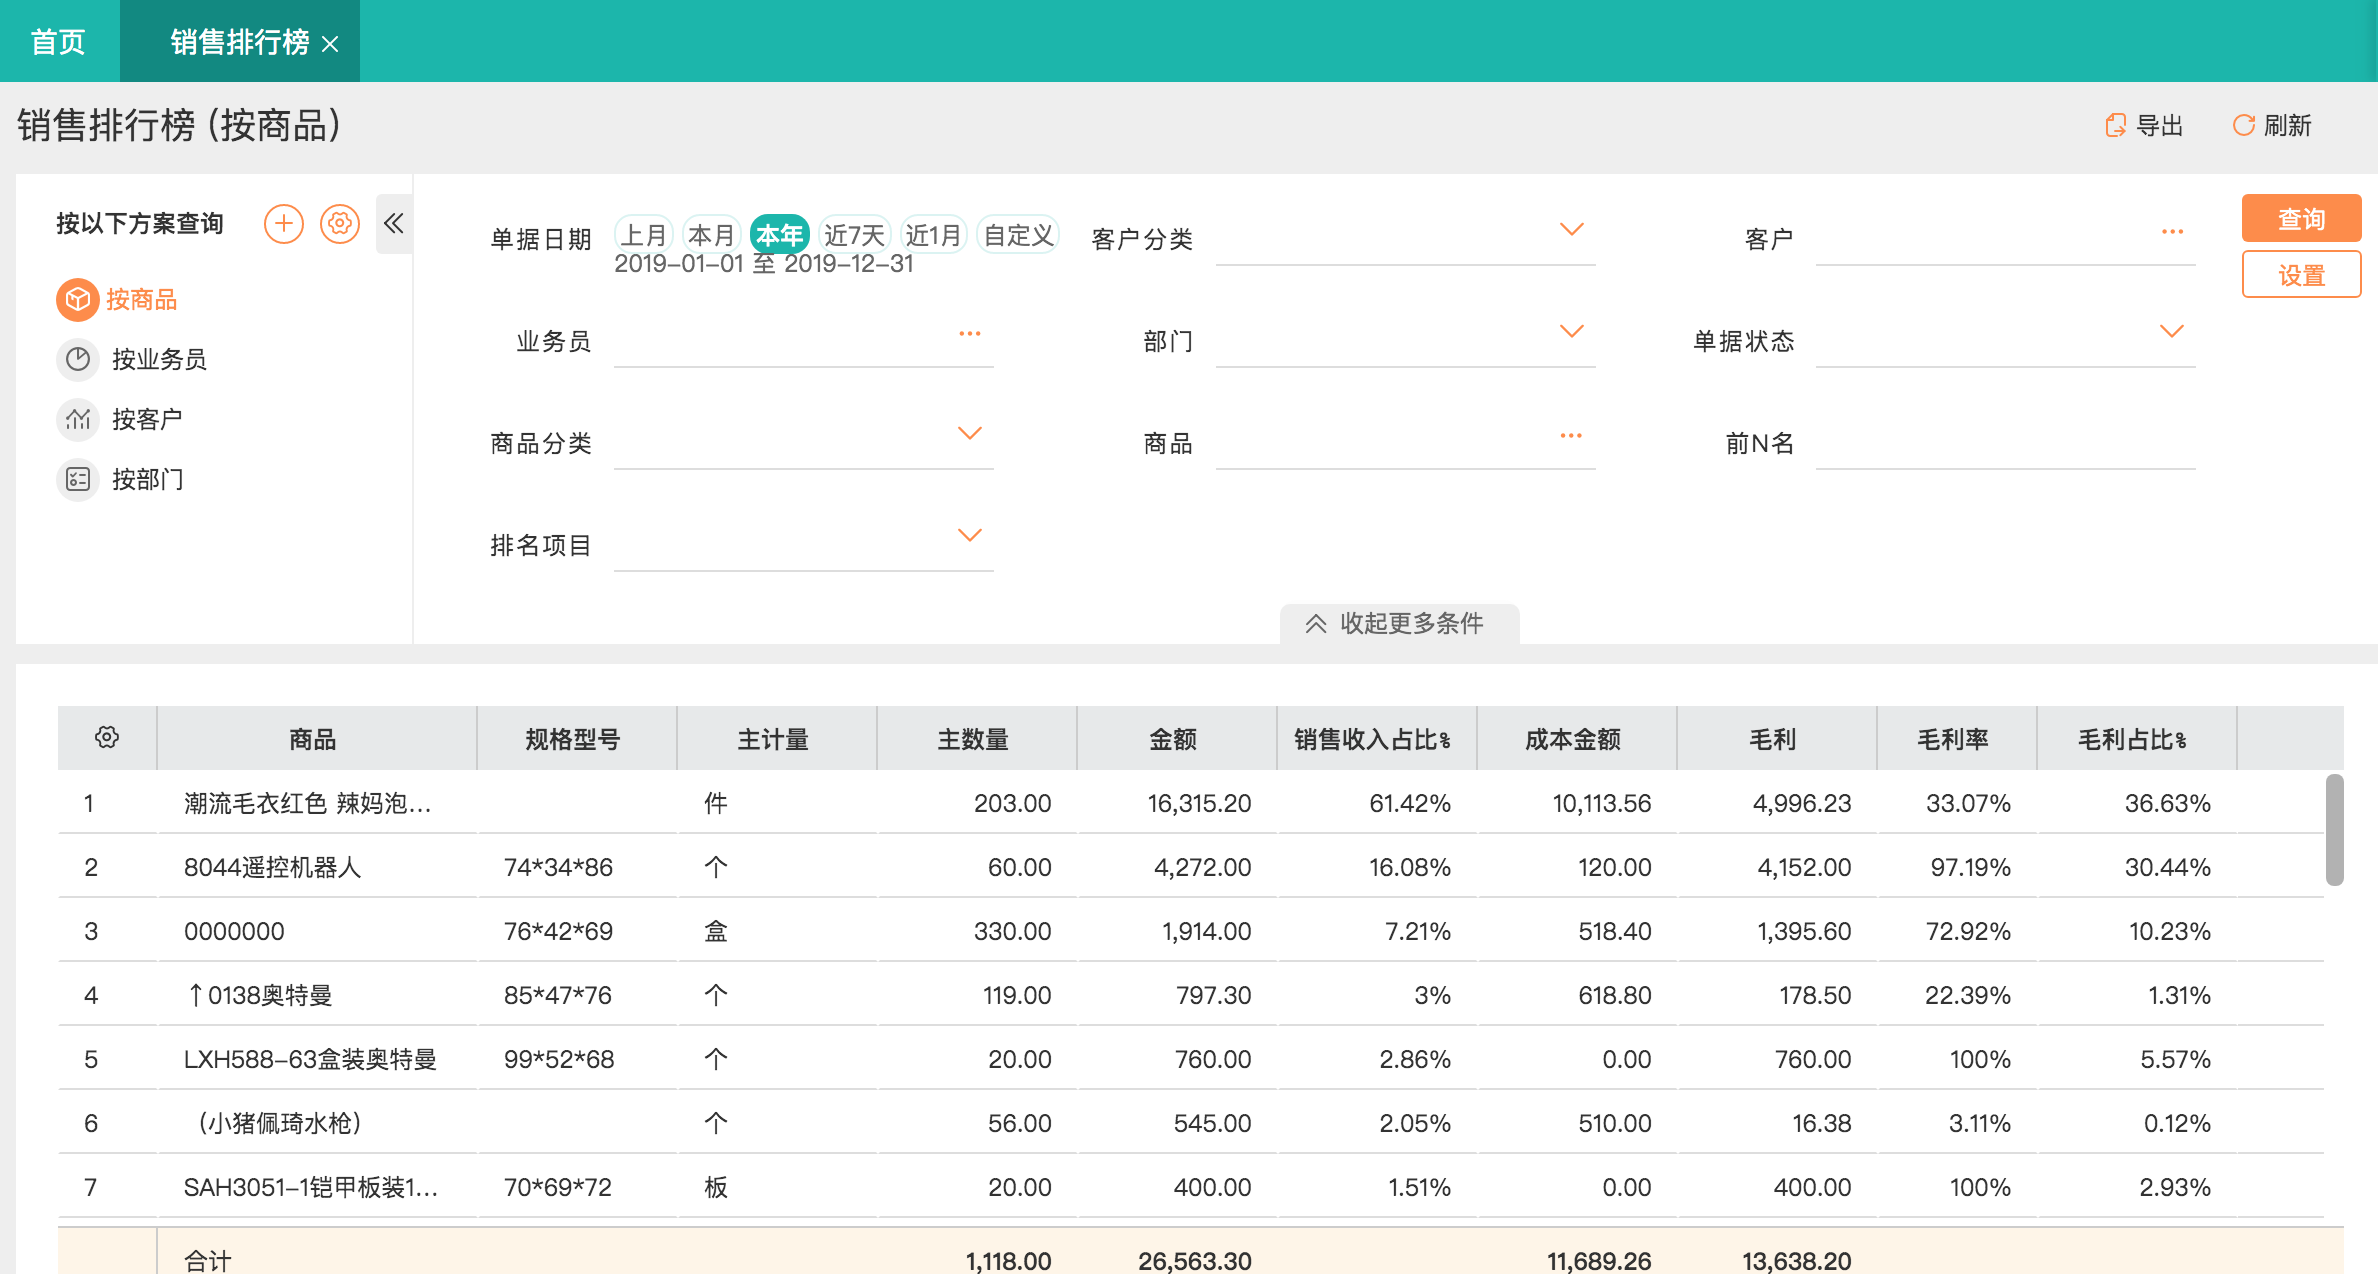Image resolution: width=2378 pixels, height=1274 pixels.
Task: Expand the 排名项目 dropdown
Action: [x=970, y=543]
